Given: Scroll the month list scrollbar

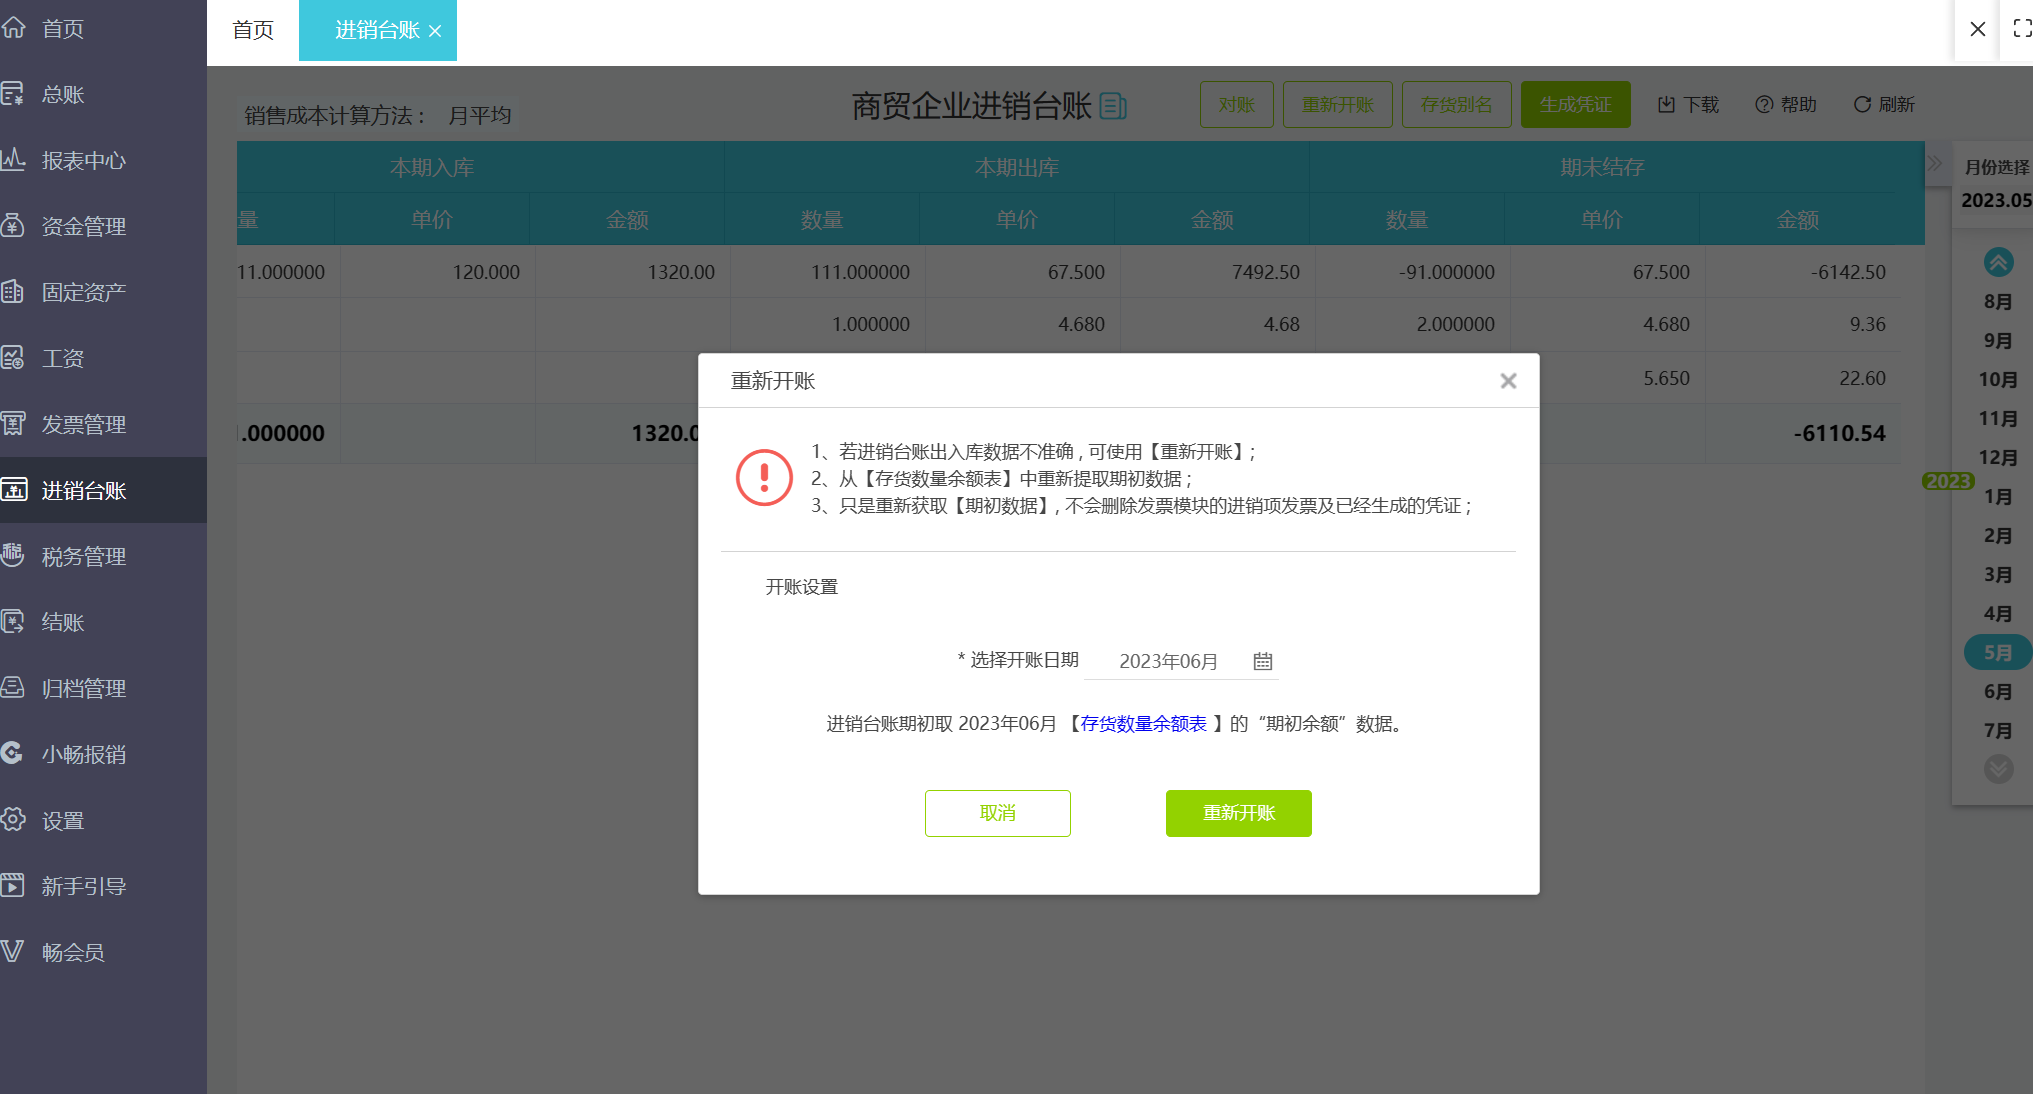Looking at the screenshot, I should click(x=1998, y=768).
